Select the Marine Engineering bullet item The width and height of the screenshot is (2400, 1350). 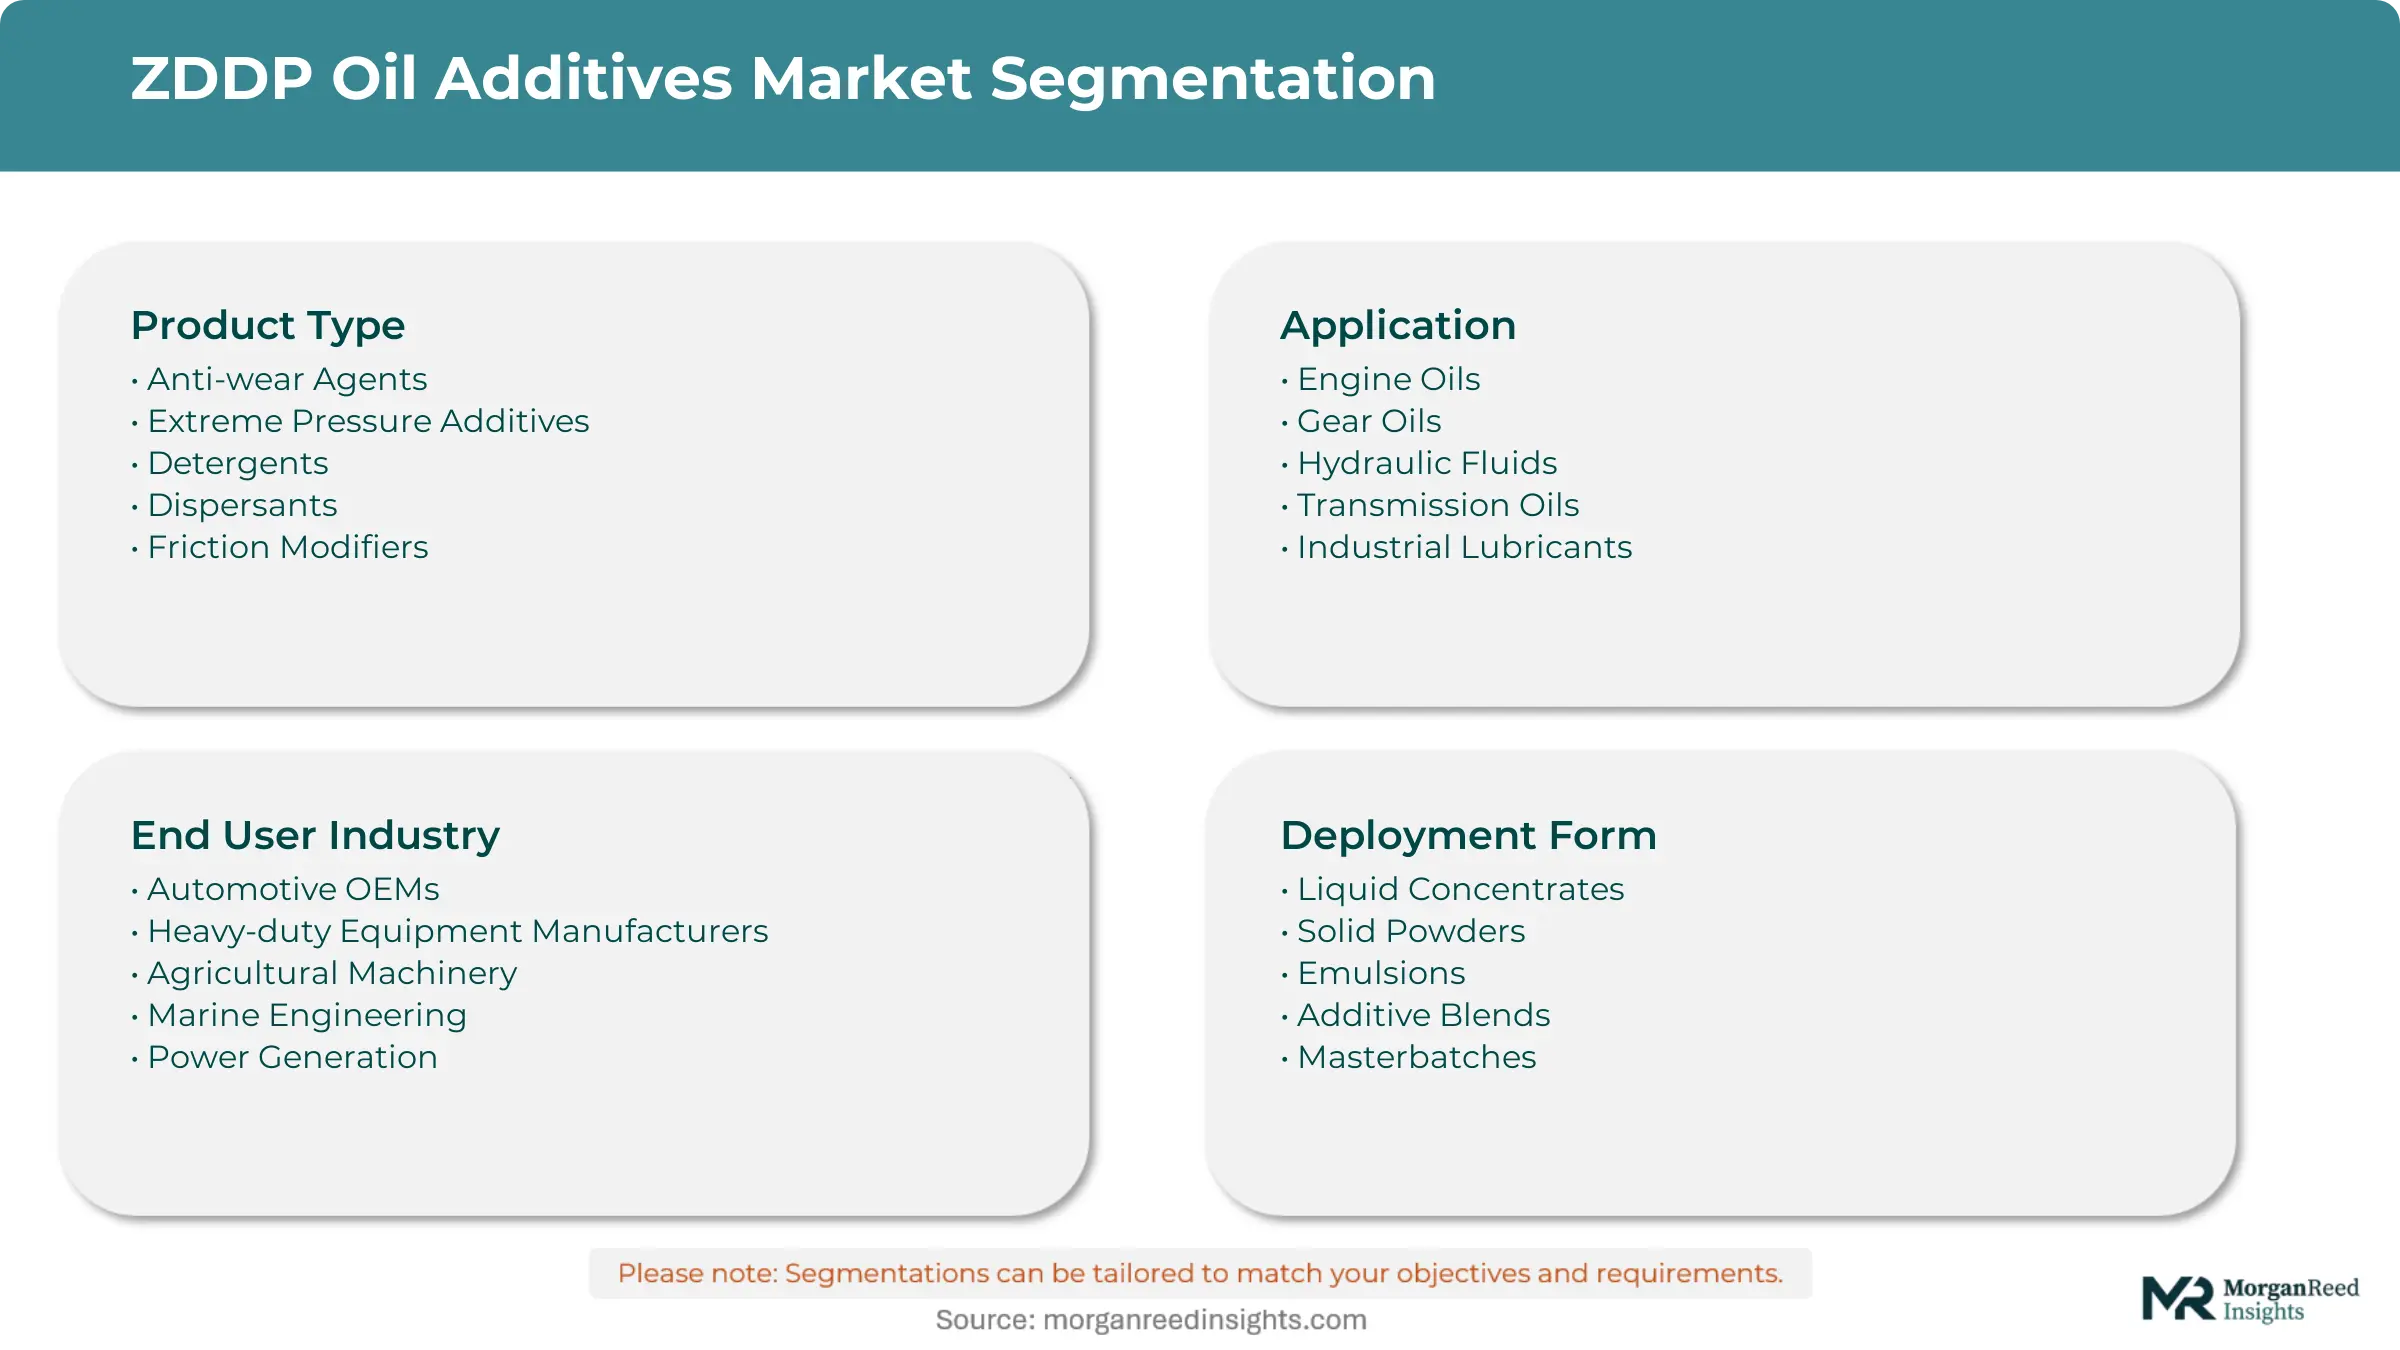click(306, 1015)
